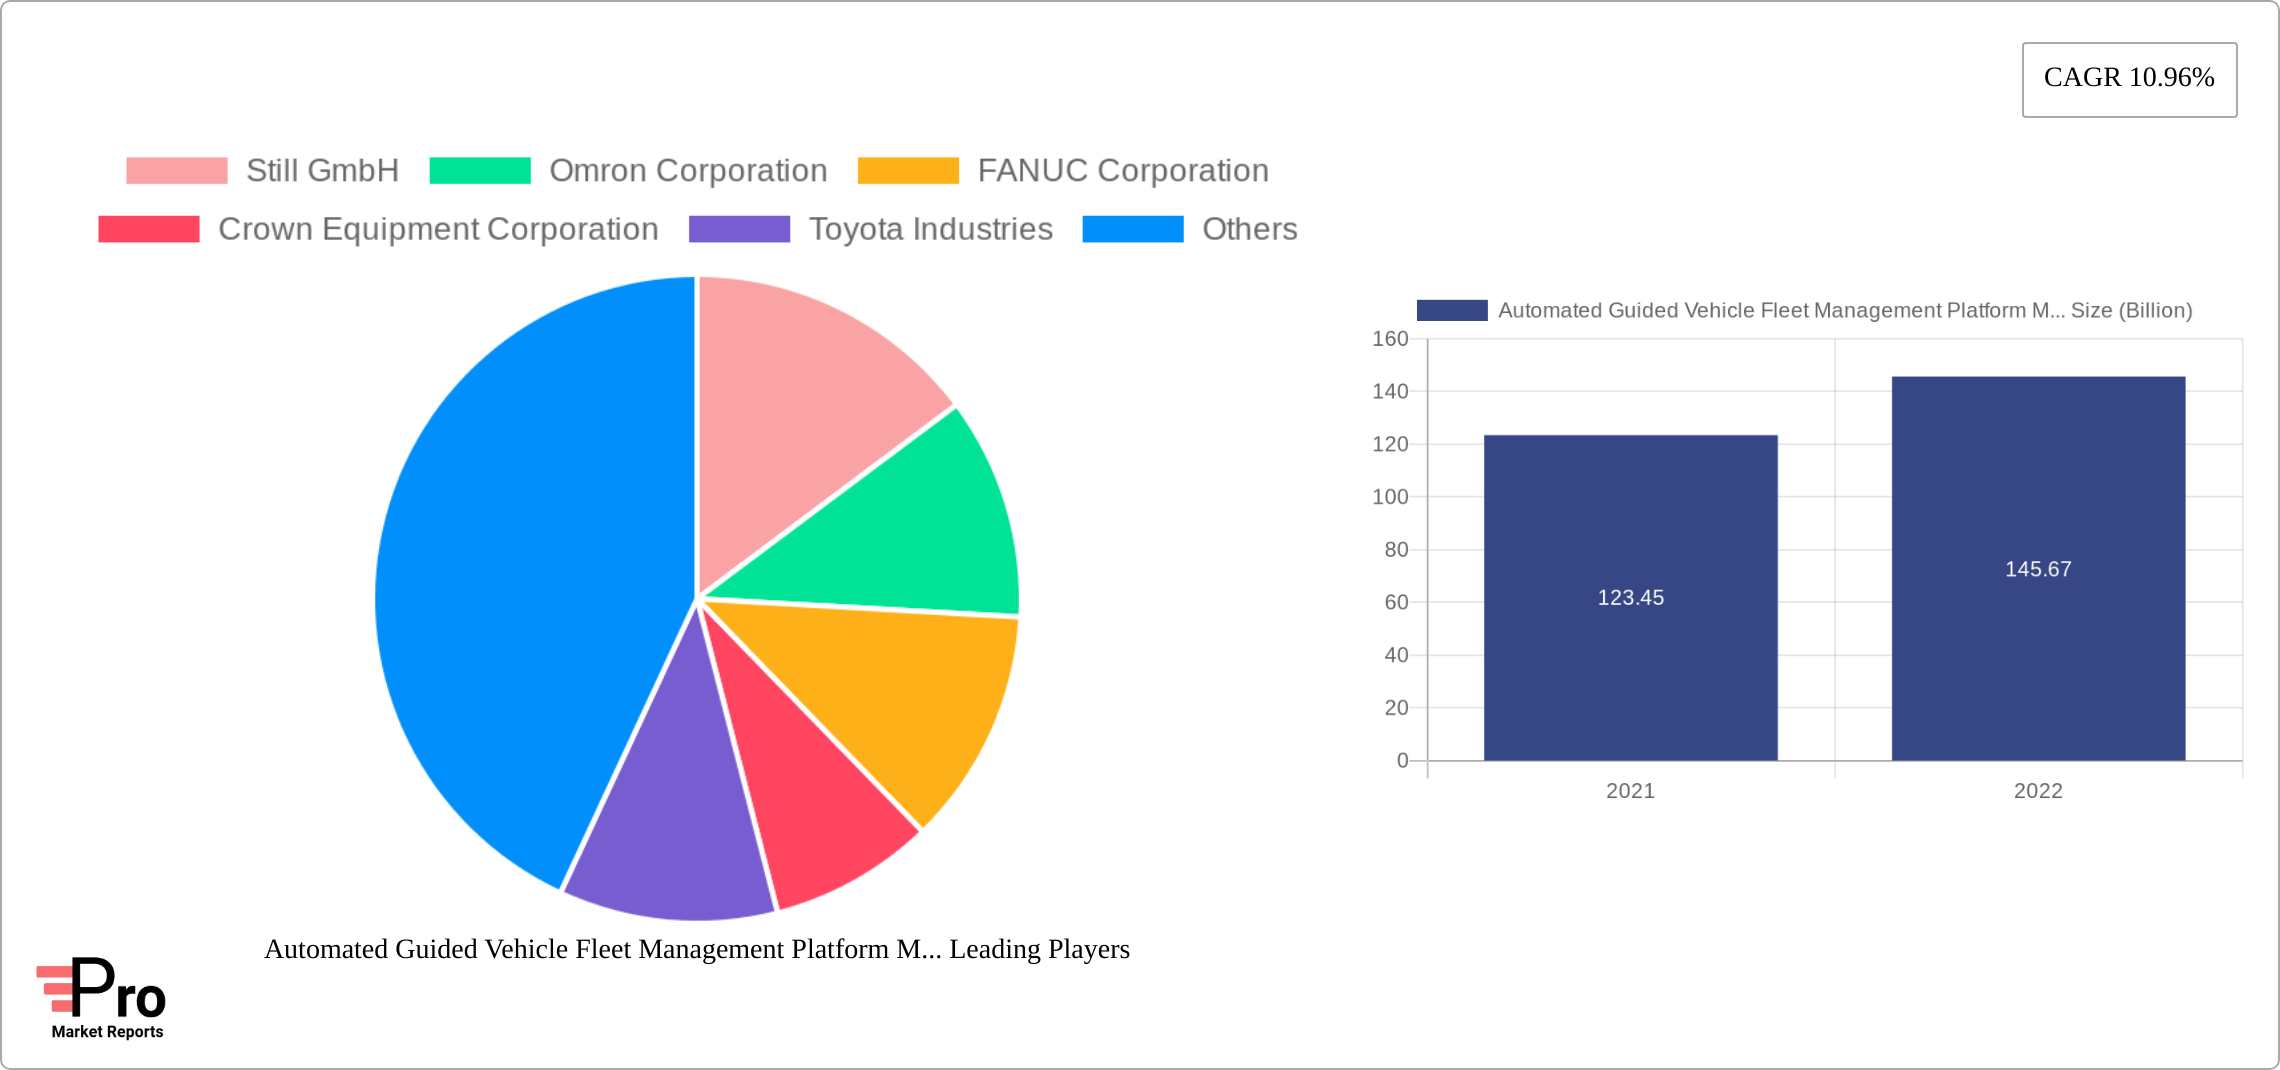2280x1070 pixels.
Task: Select the 2022 axis label
Action: (x=2038, y=791)
